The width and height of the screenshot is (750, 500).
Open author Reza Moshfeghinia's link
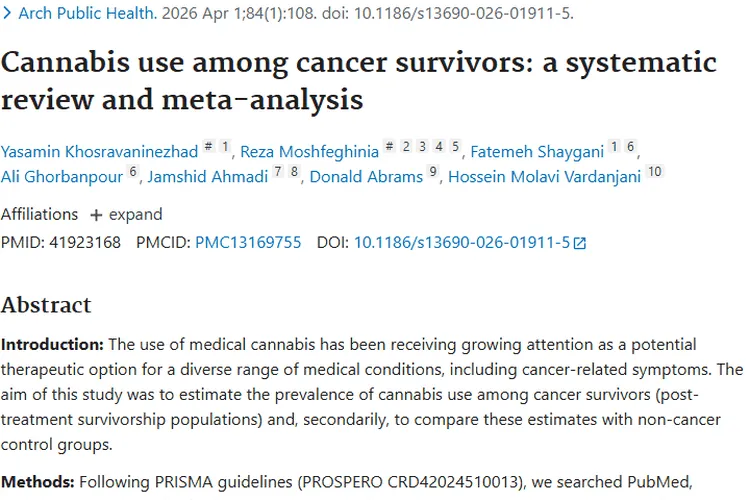tap(309, 152)
